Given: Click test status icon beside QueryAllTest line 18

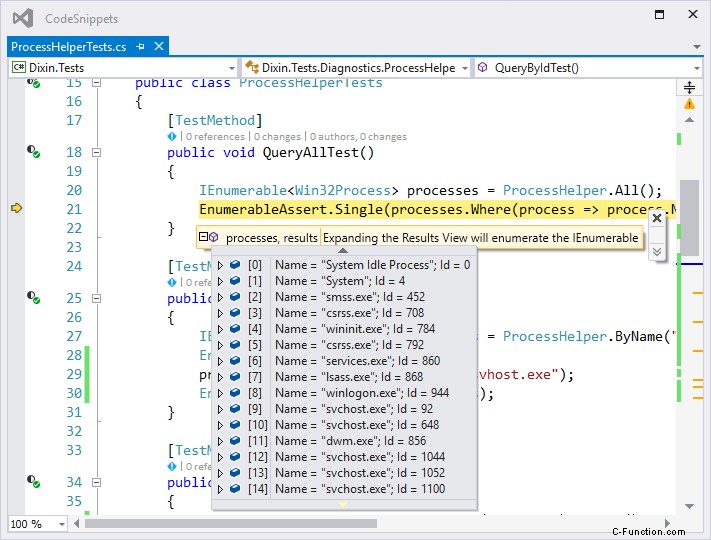Looking at the screenshot, I should pyautogui.click(x=33, y=152).
